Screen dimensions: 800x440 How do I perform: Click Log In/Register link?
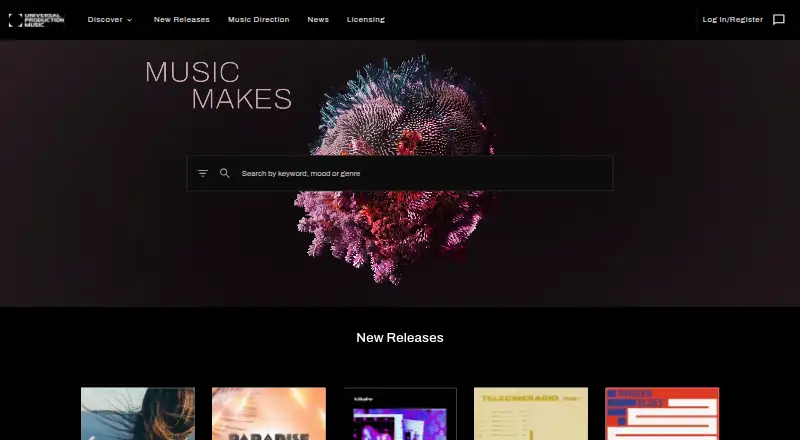coord(733,20)
